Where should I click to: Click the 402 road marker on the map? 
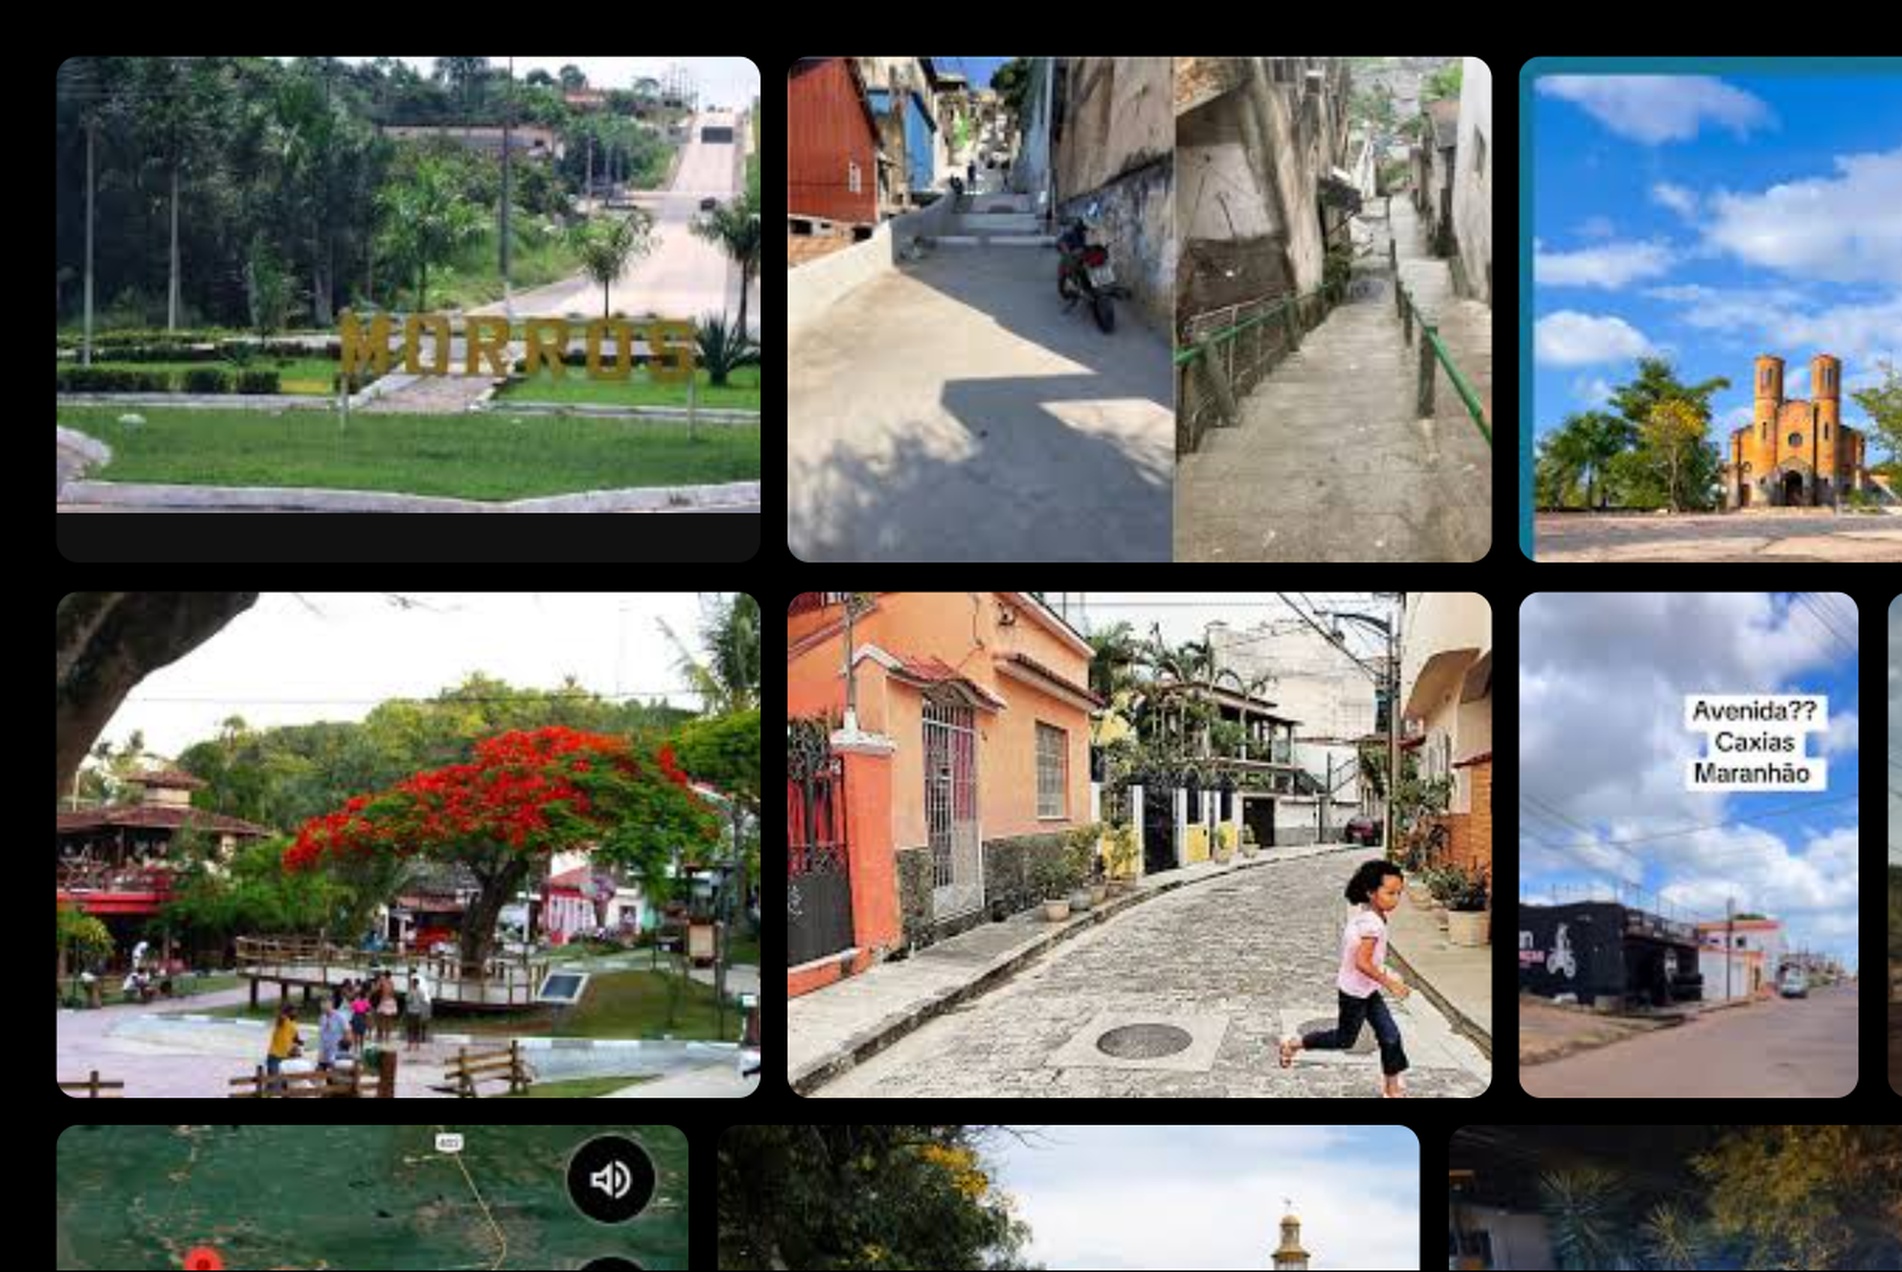(x=449, y=1142)
